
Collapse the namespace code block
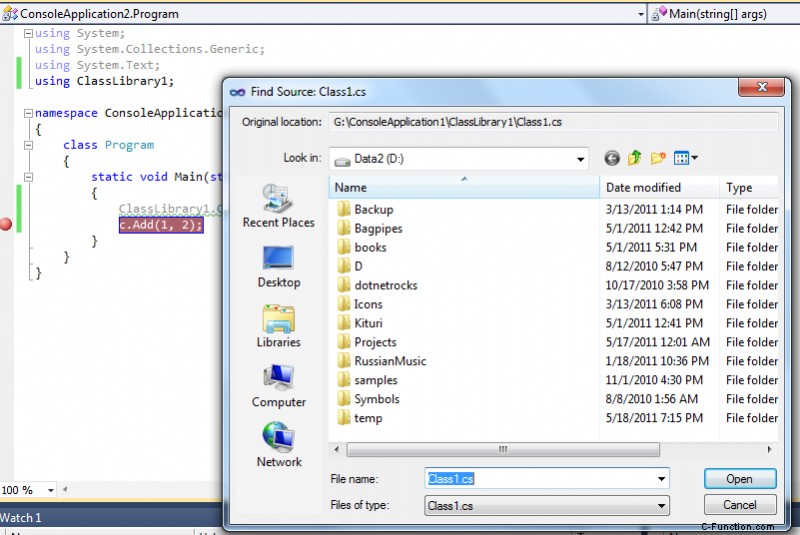pos(28,113)
